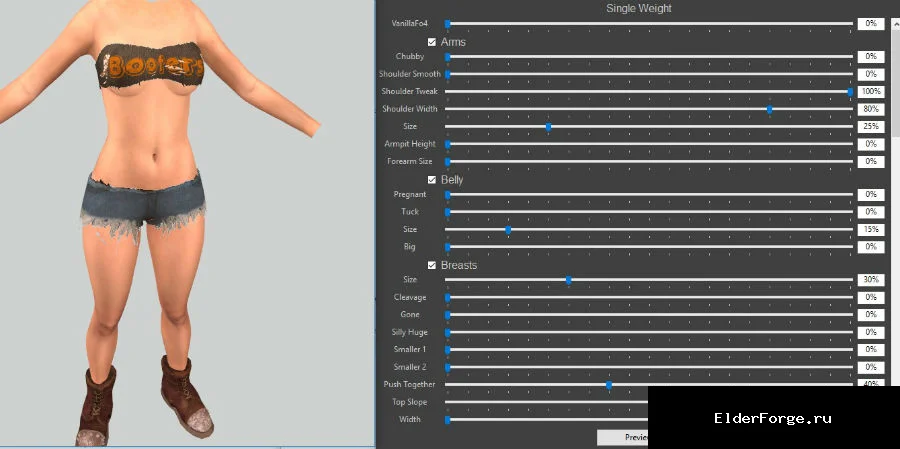900x449 pixels.
Task: Toggle the Belly category checkbox
Action: click(432, 179)
